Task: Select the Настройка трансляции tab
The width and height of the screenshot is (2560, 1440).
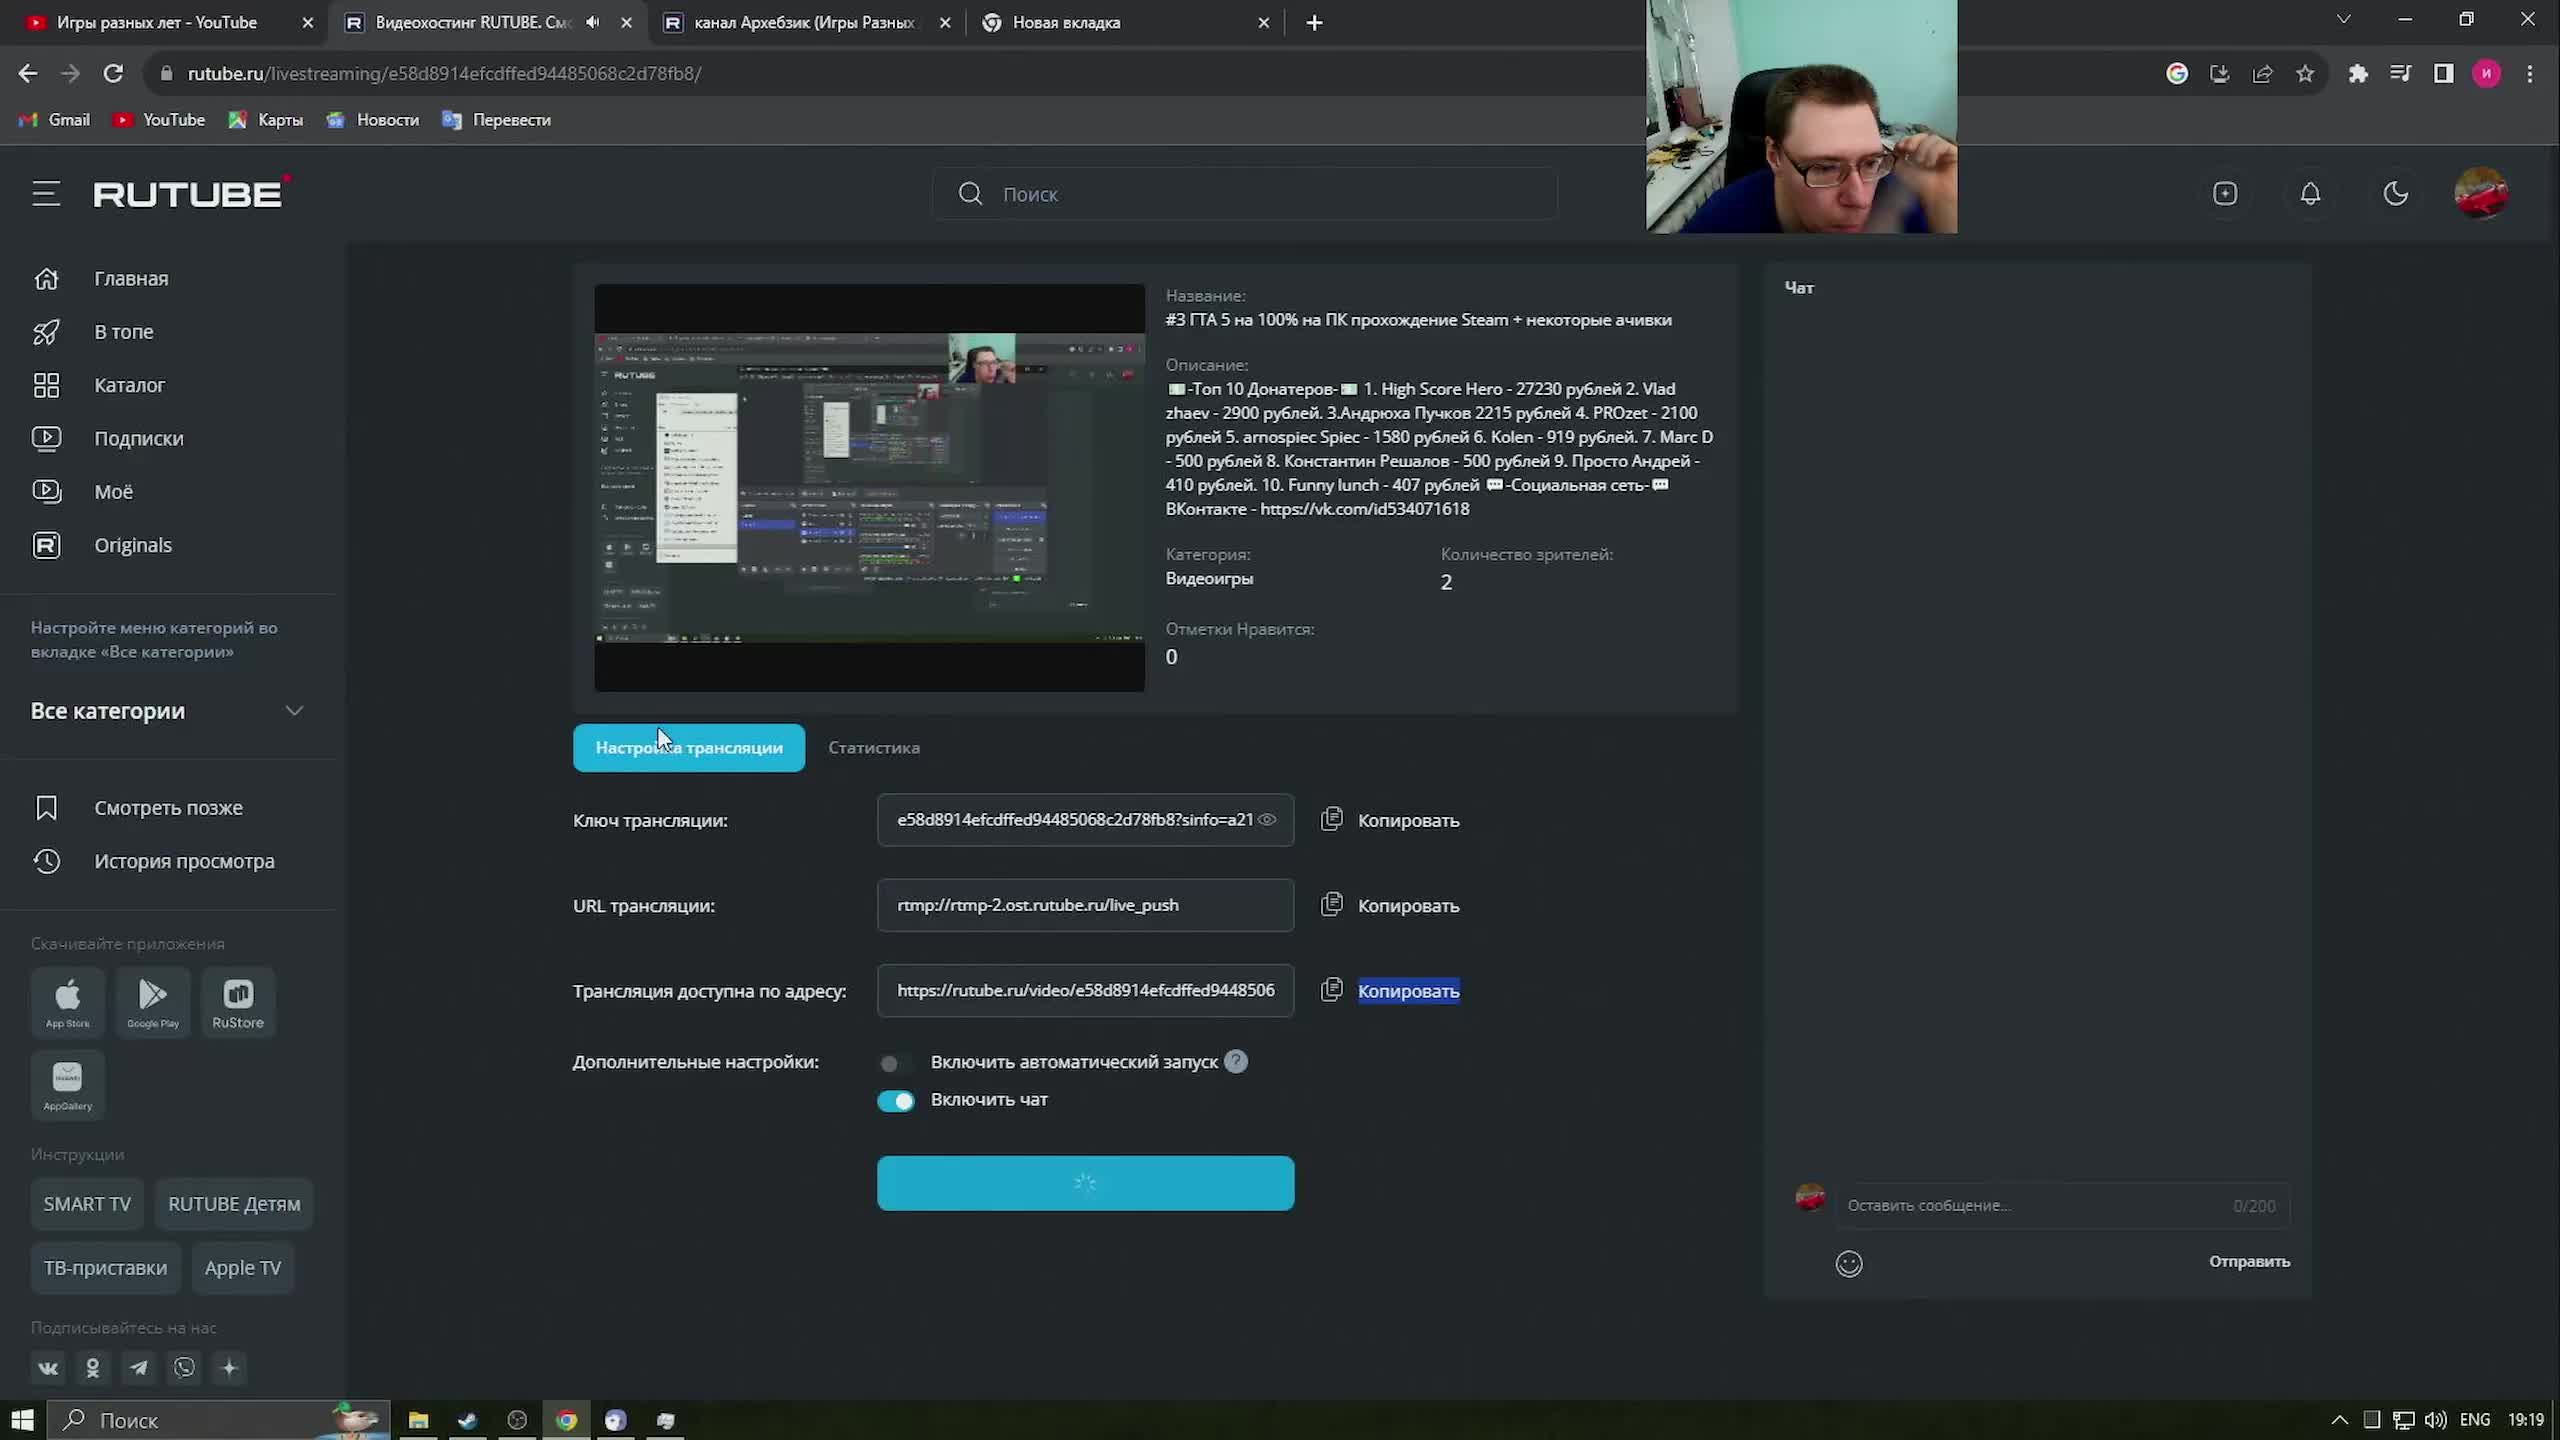Action: click(687, 747)
